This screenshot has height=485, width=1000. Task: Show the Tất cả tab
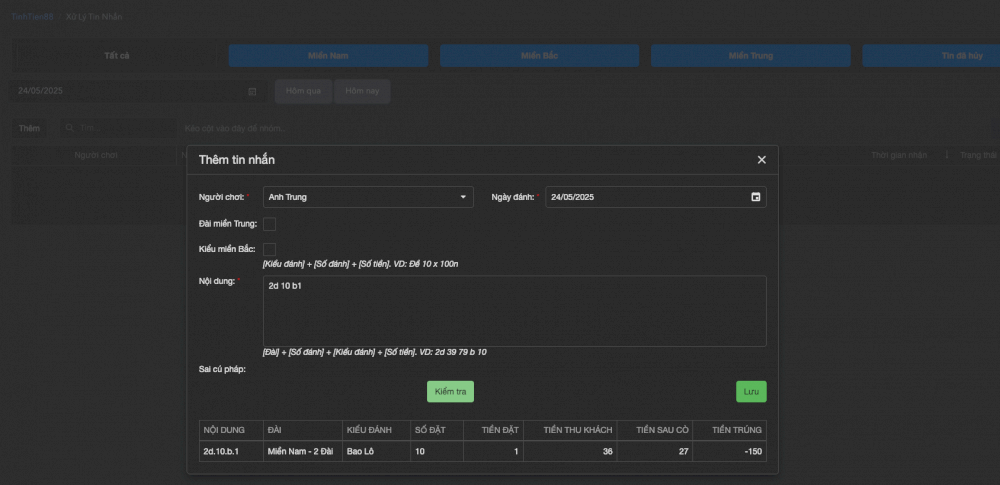click(x=117, y=56)
